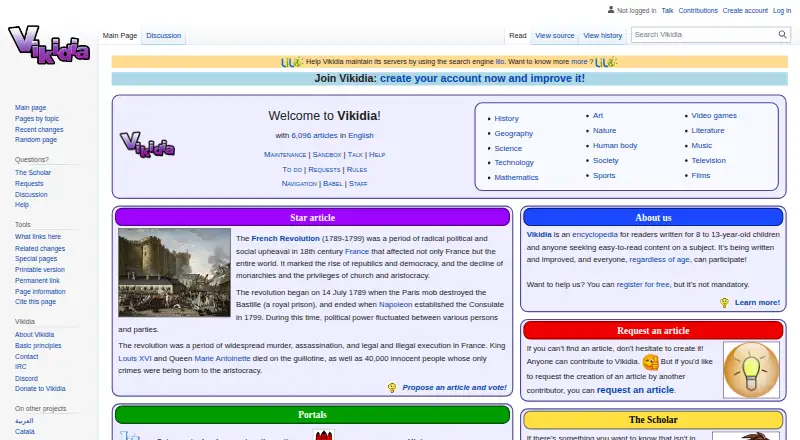This screenshot has width=800, height=440.
Task: Open The Scholar sidebar link
Action: click(33, 173)
